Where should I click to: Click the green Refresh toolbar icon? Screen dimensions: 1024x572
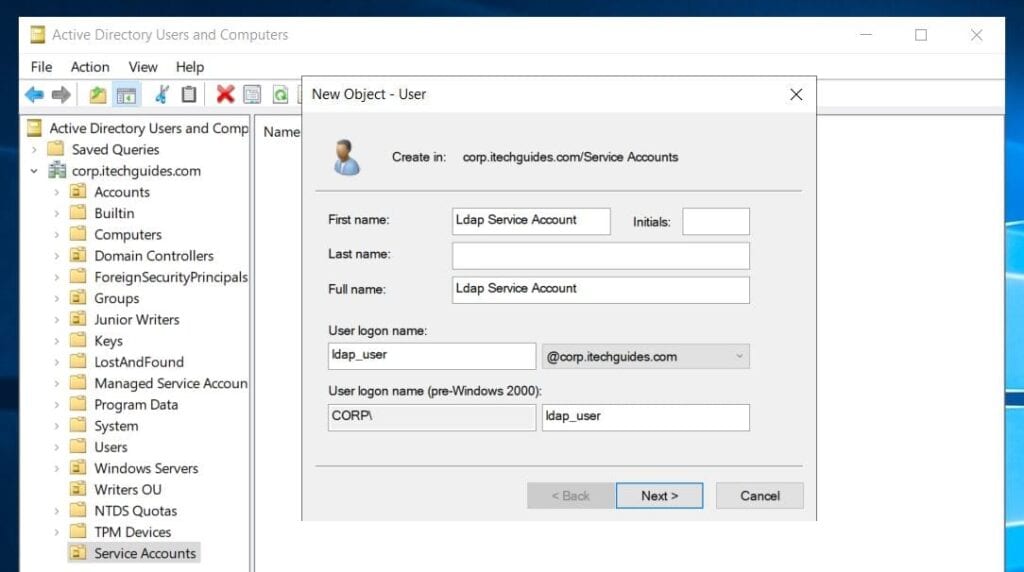point(281,95)
